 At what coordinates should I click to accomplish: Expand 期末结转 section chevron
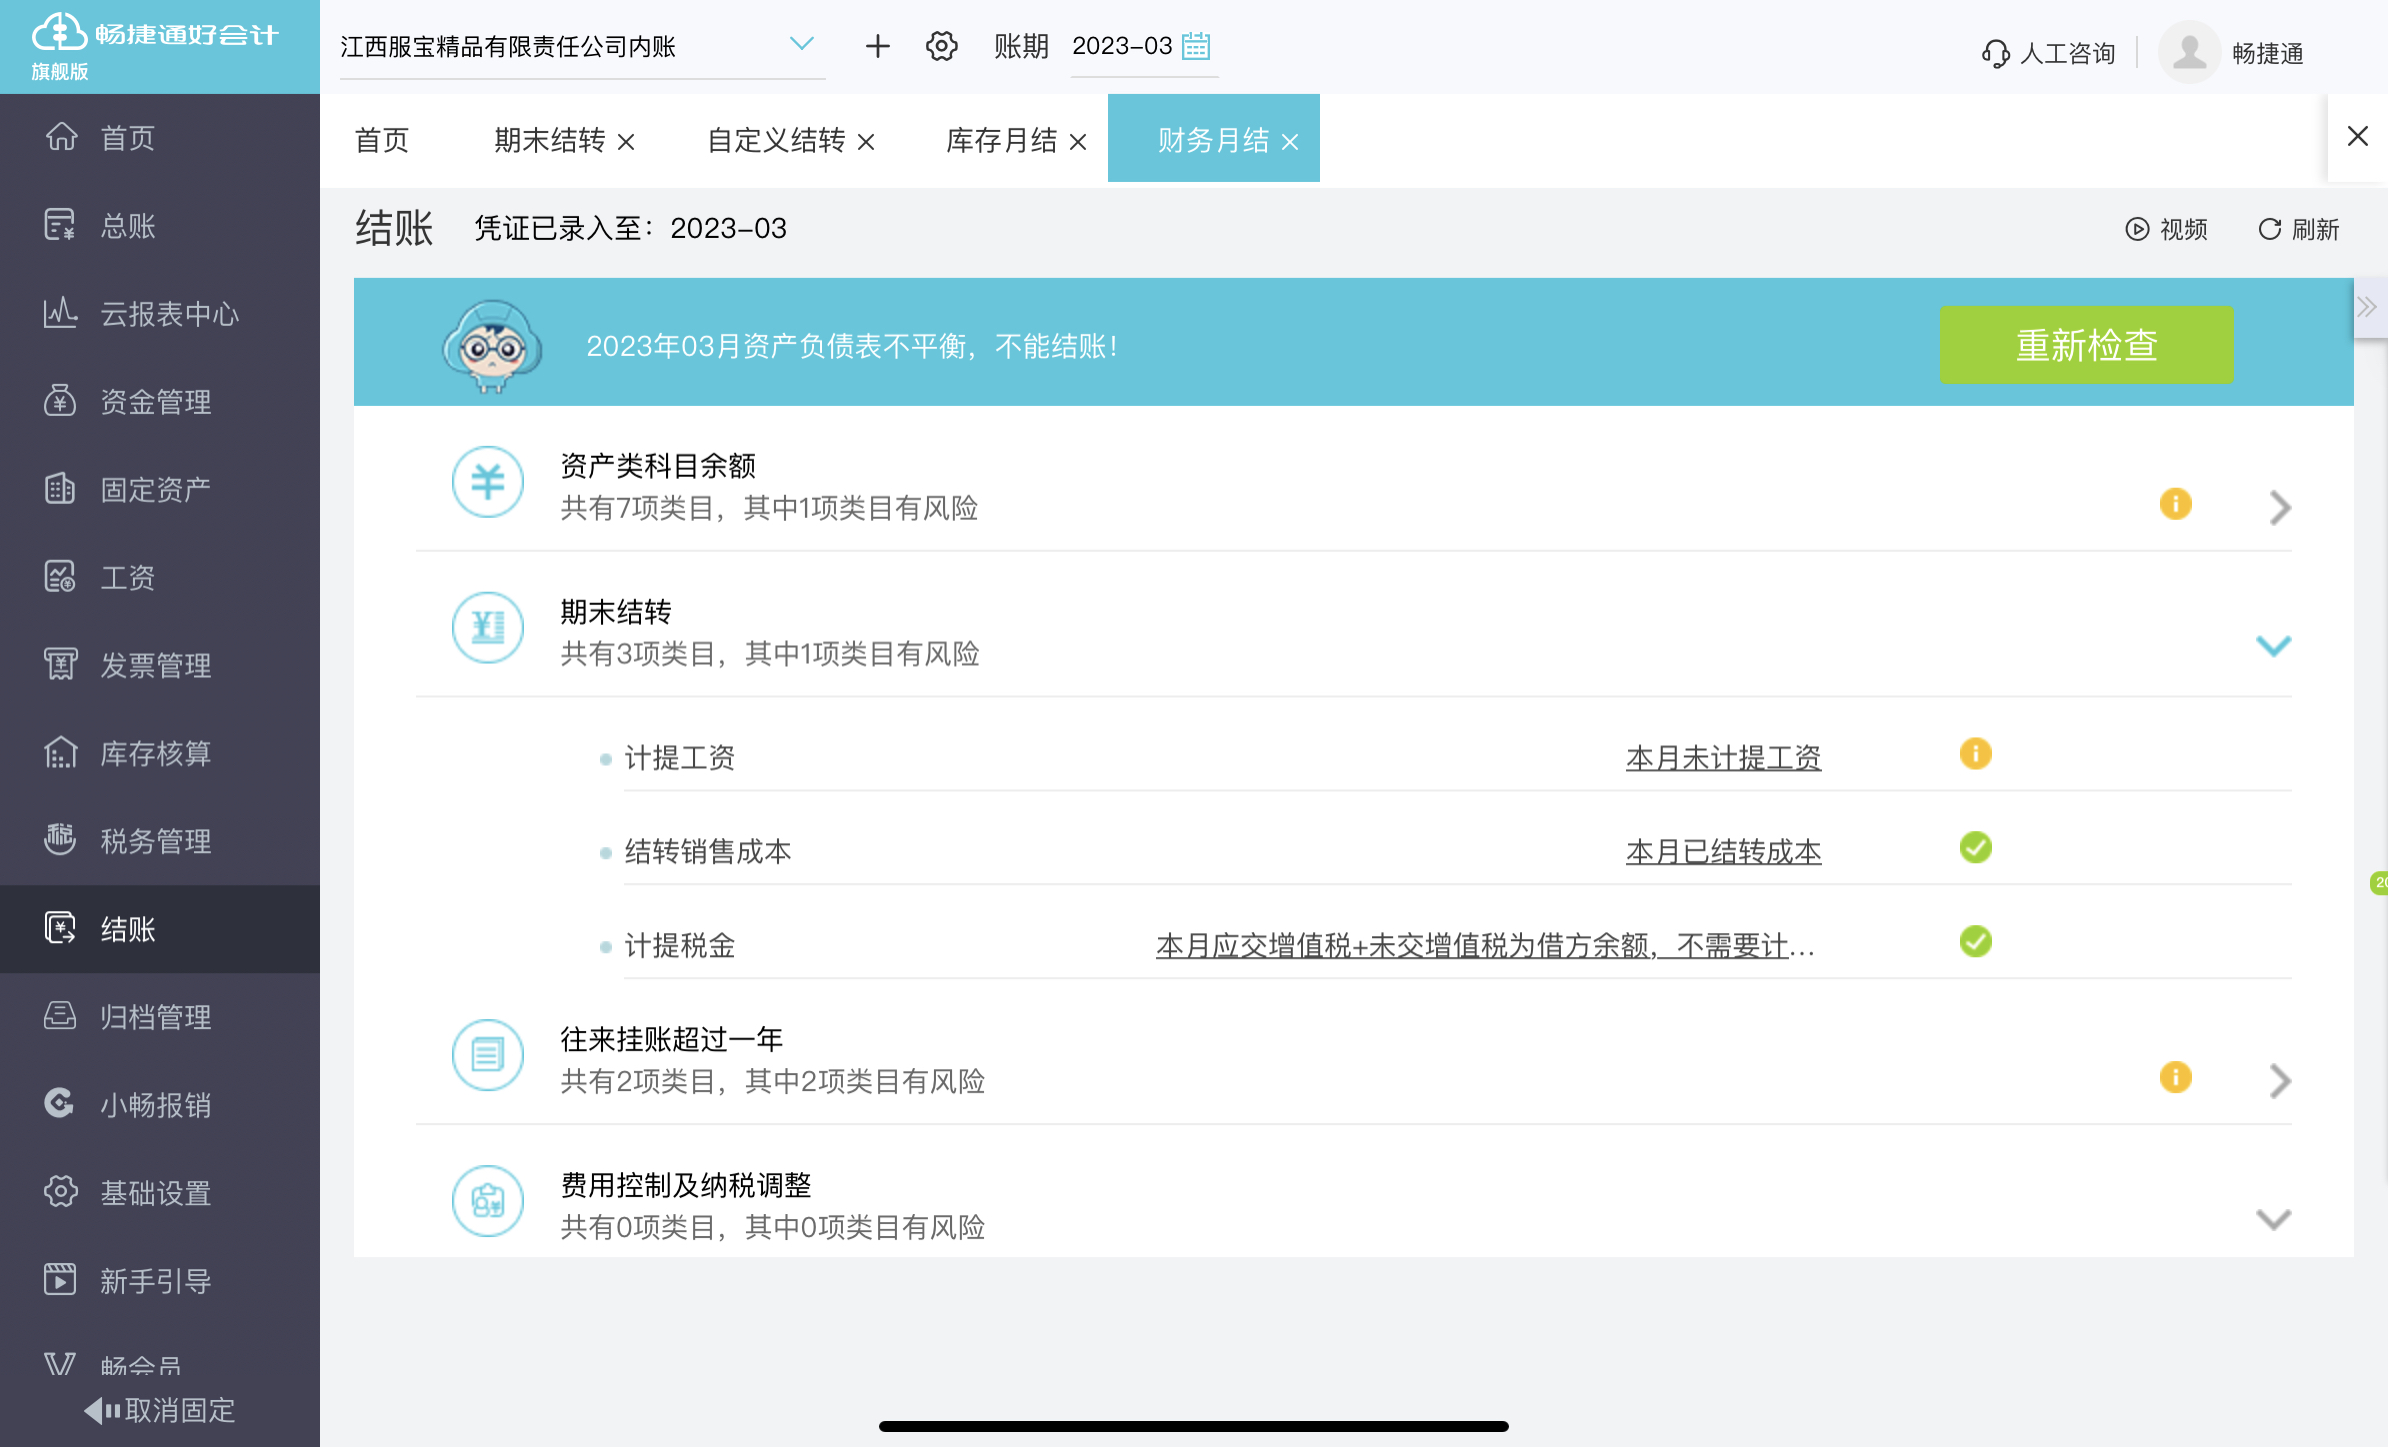(x=2275, y=645)
